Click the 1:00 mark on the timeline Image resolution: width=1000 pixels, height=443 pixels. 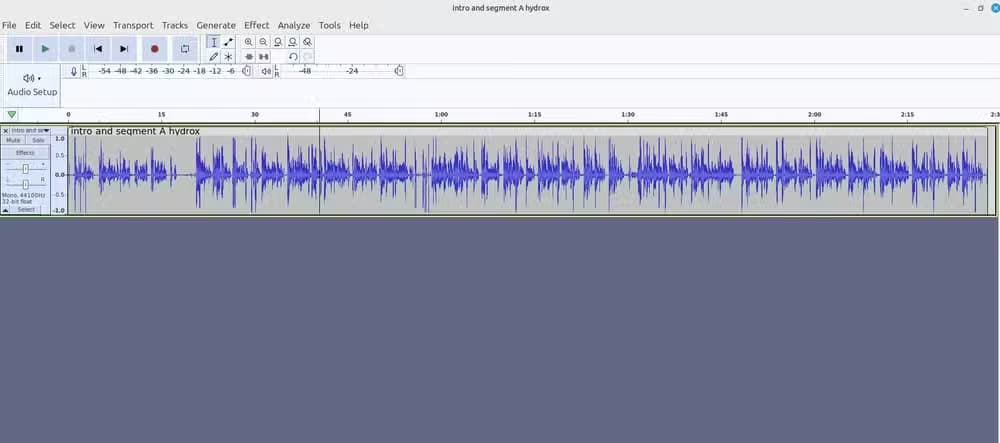pyautogui.click(x=441, y=115)
